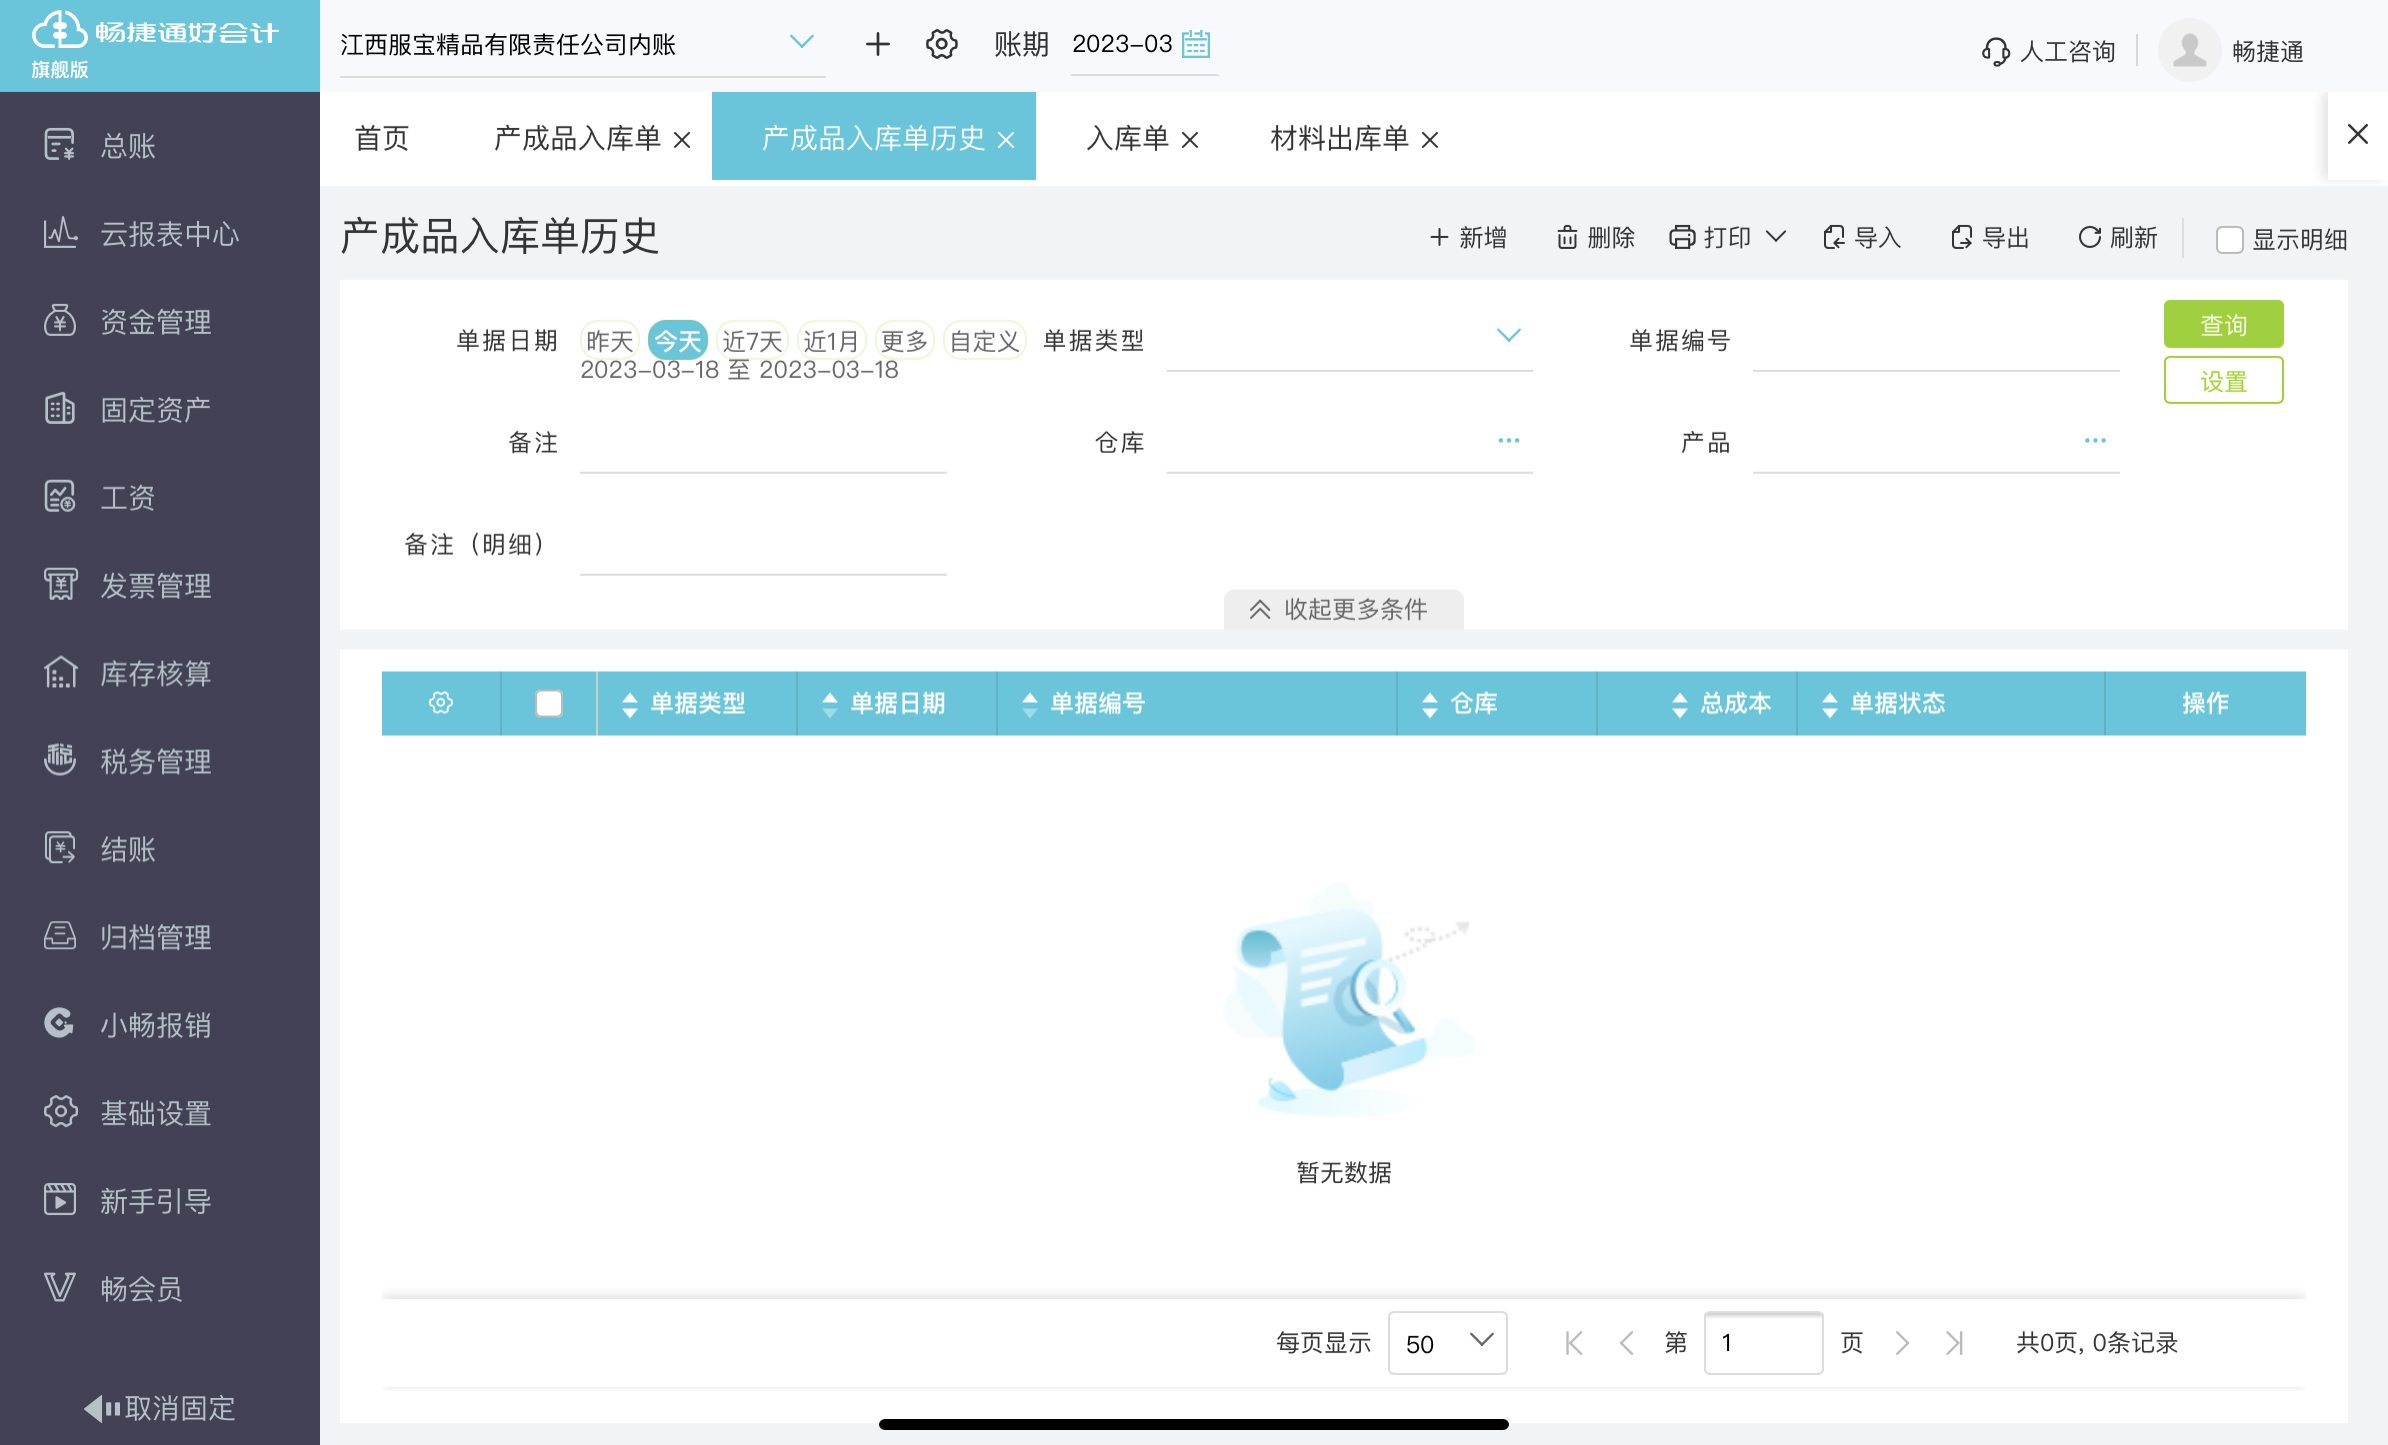Change 每页显示 count dropdown to 50

click(1448, 1341)
